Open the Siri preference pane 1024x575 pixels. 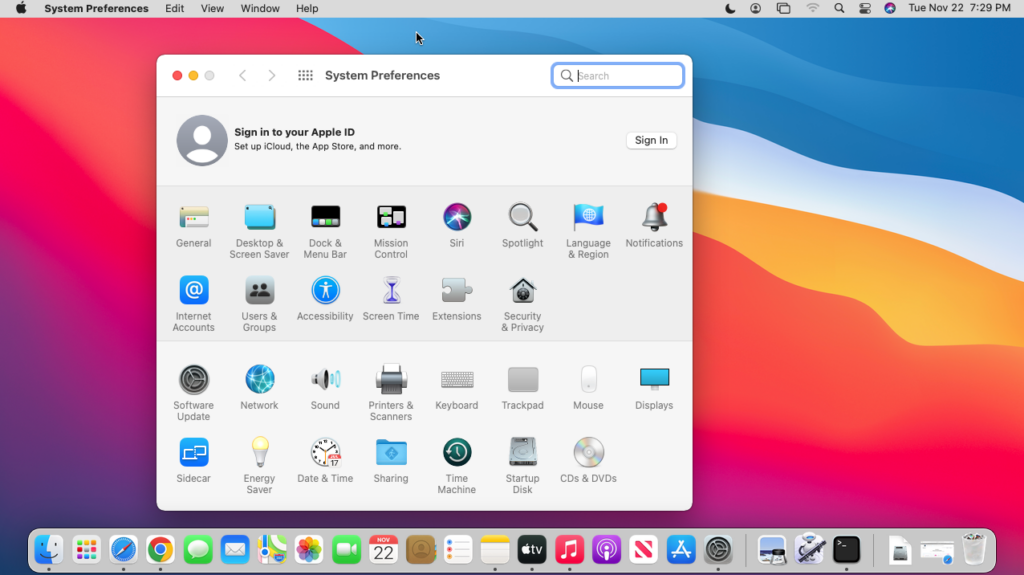457,226
